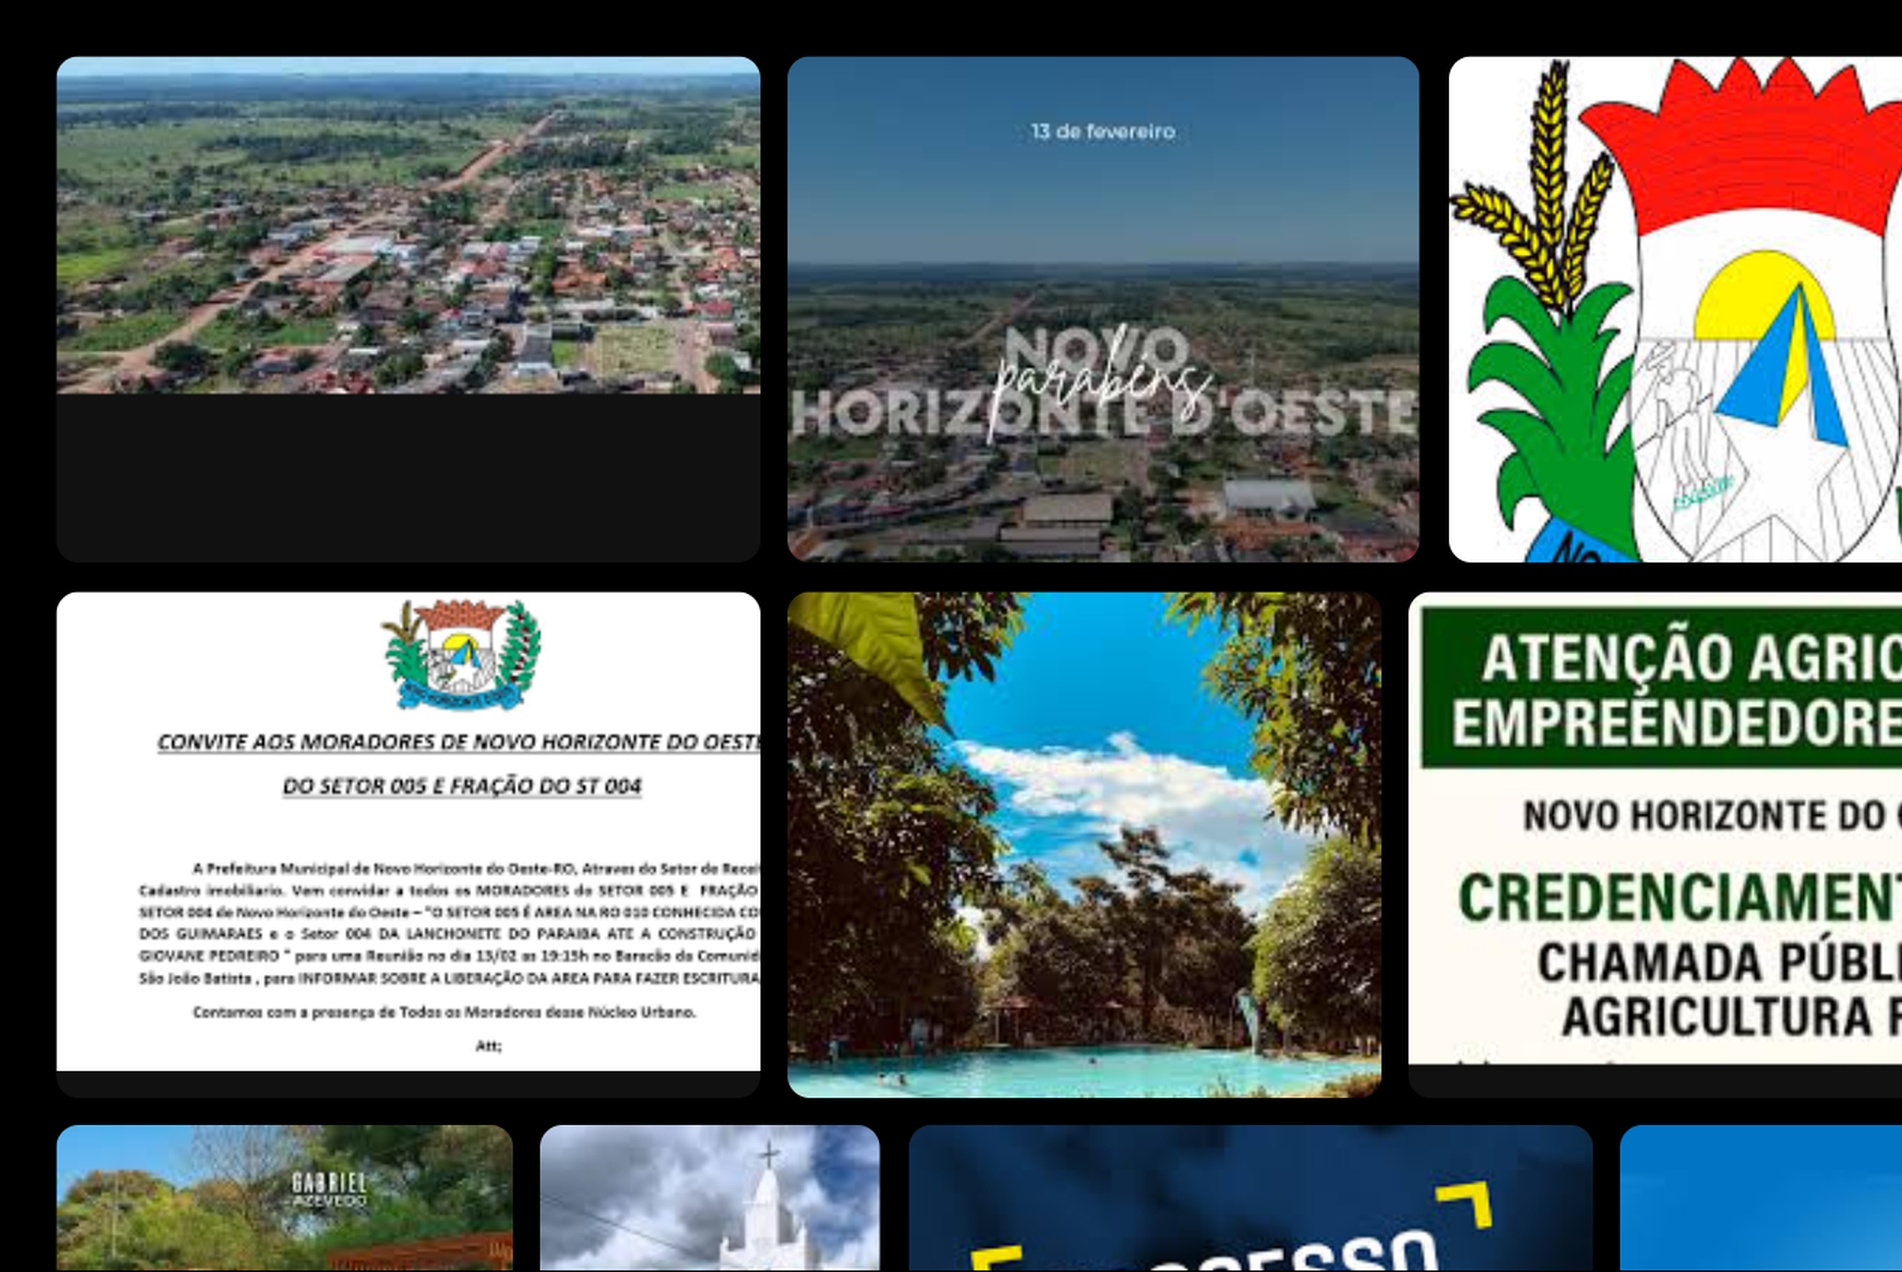The image size is (1902, 1272).
Task: Click the yellow wheat stalks on the crest
Action: point(1545,200)
